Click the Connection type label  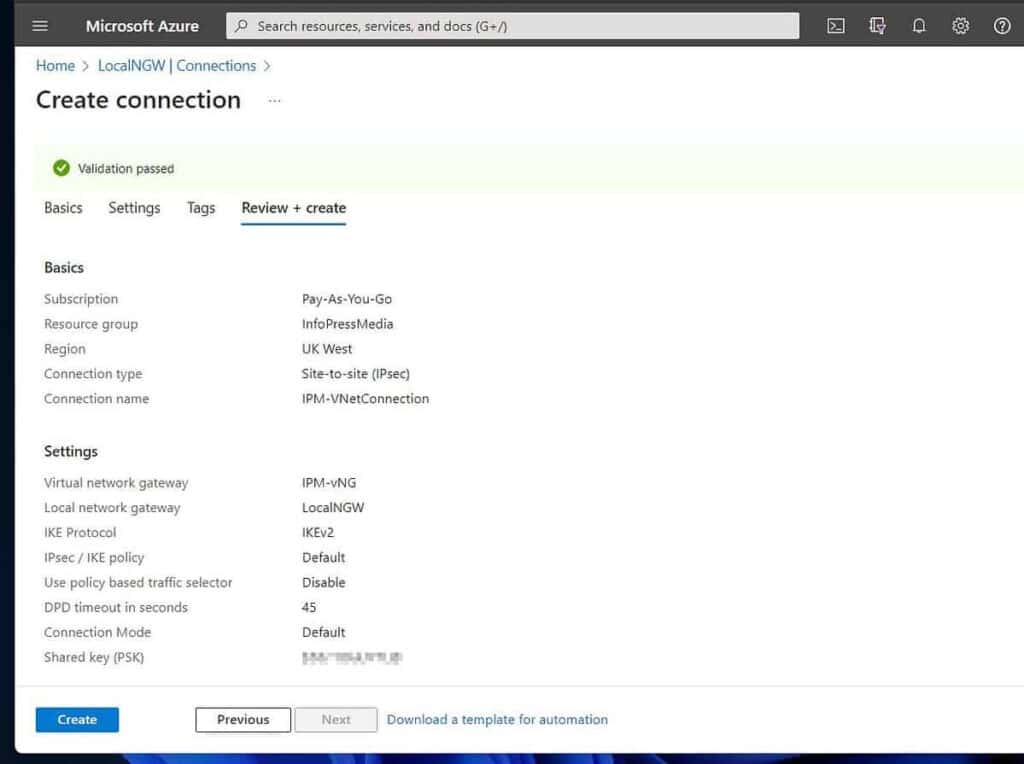(93, 374)
